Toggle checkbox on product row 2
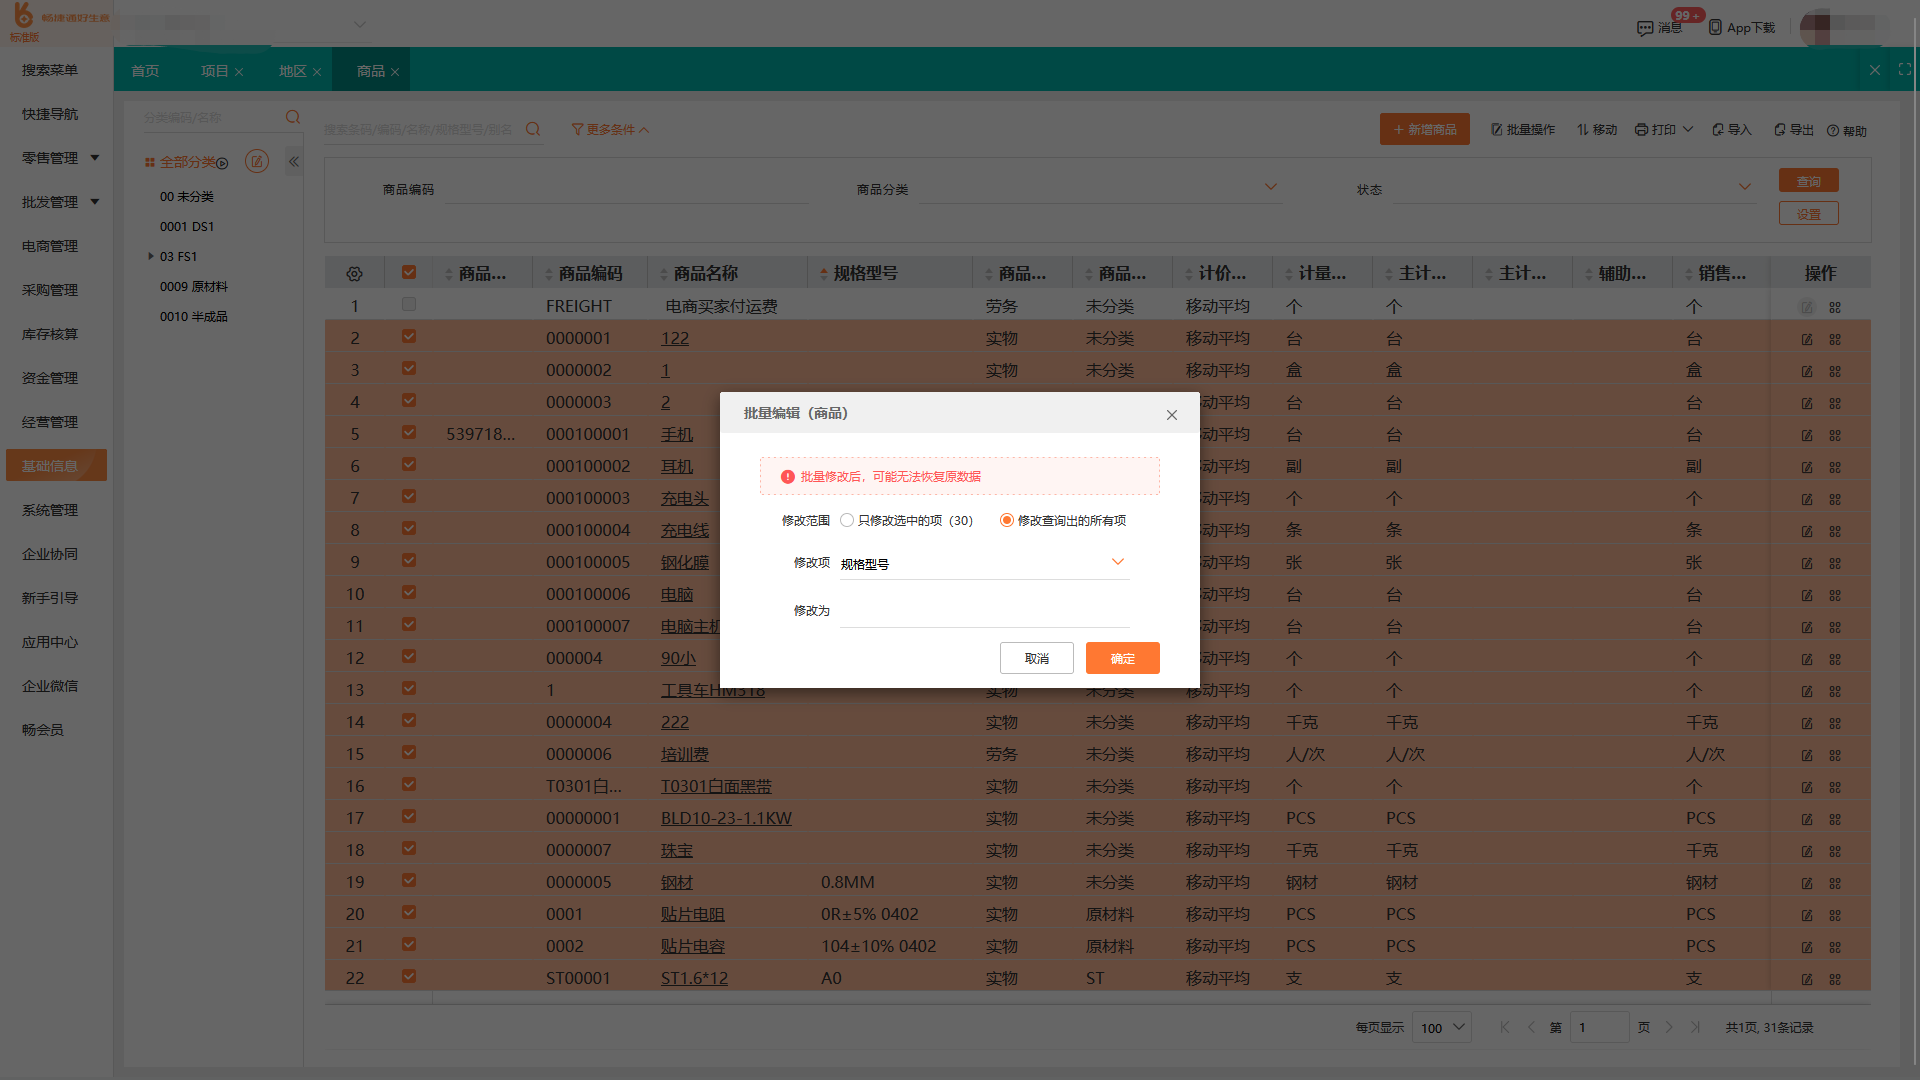Image resolution: width=1920 pixels, height=1080 pixels. coord(410,338)
